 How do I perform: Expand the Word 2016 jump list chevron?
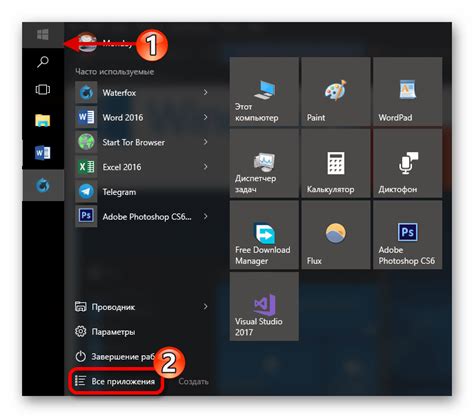(x=205, y=117)
